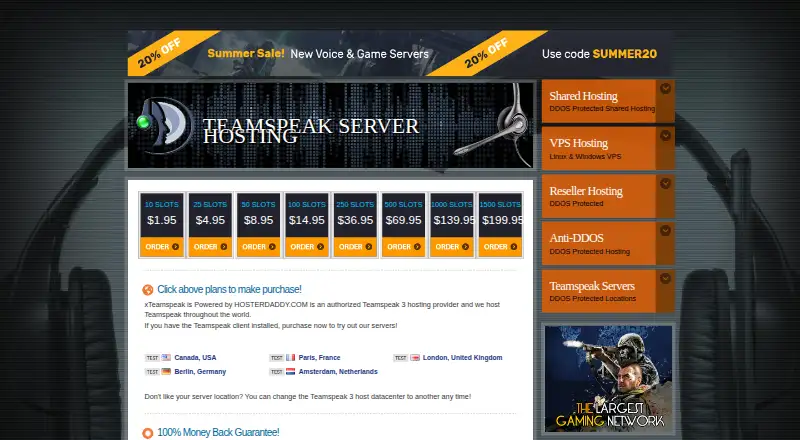800x440 pixels.
Task: Click the arrow icon on the 500 slots order button
Action: [x=417, y=247]
